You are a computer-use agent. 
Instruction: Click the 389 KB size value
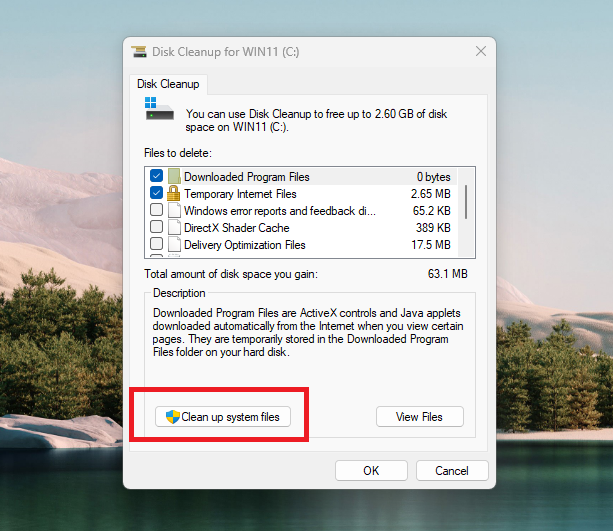433,228
